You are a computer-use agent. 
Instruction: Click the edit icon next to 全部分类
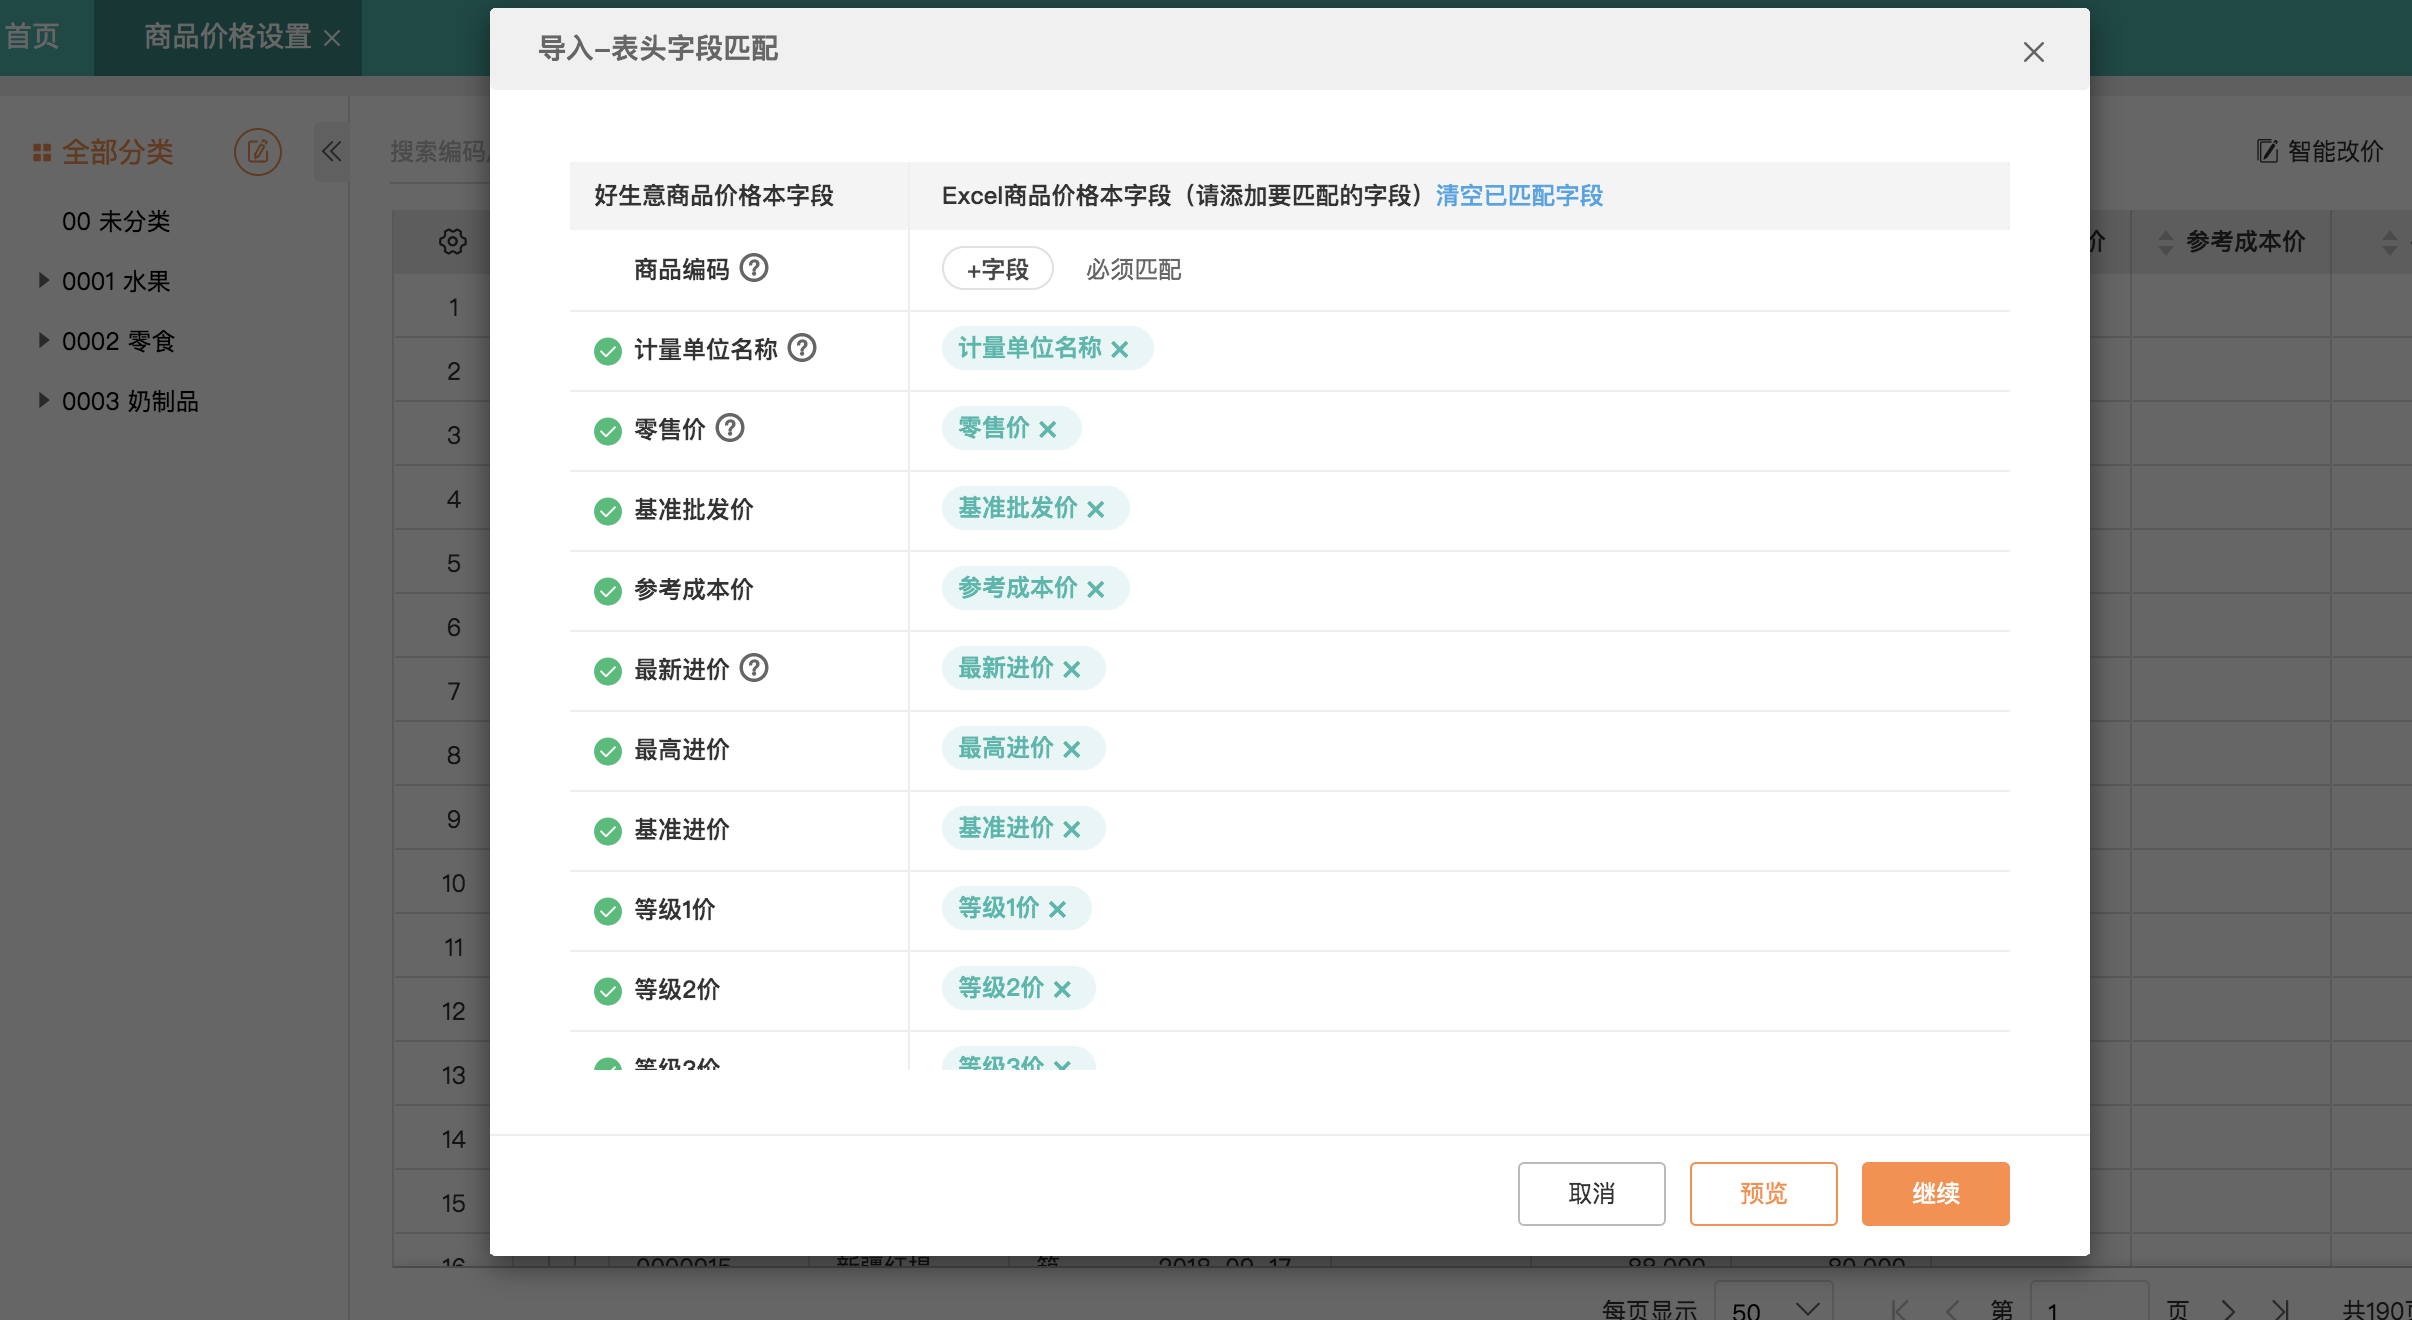pos(258,153)
